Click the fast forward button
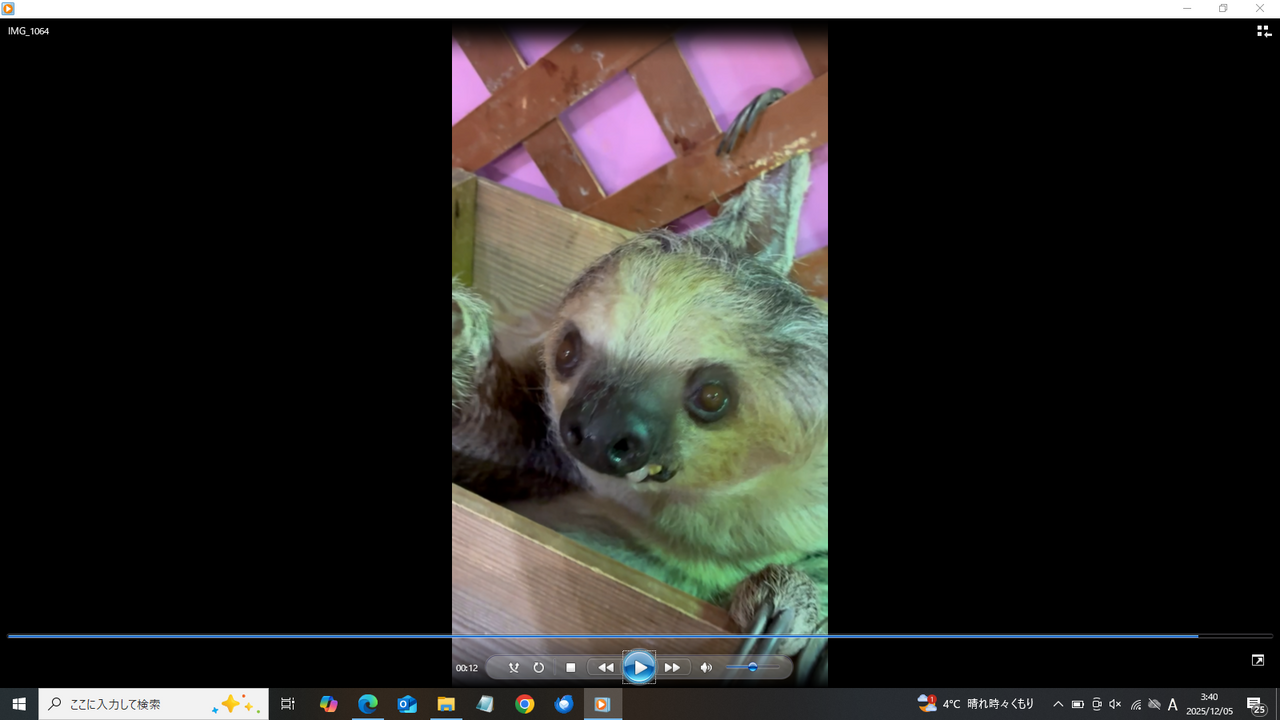Image resolution: width=1280 pixels, height=720 pixels. [x=672, y=668]
